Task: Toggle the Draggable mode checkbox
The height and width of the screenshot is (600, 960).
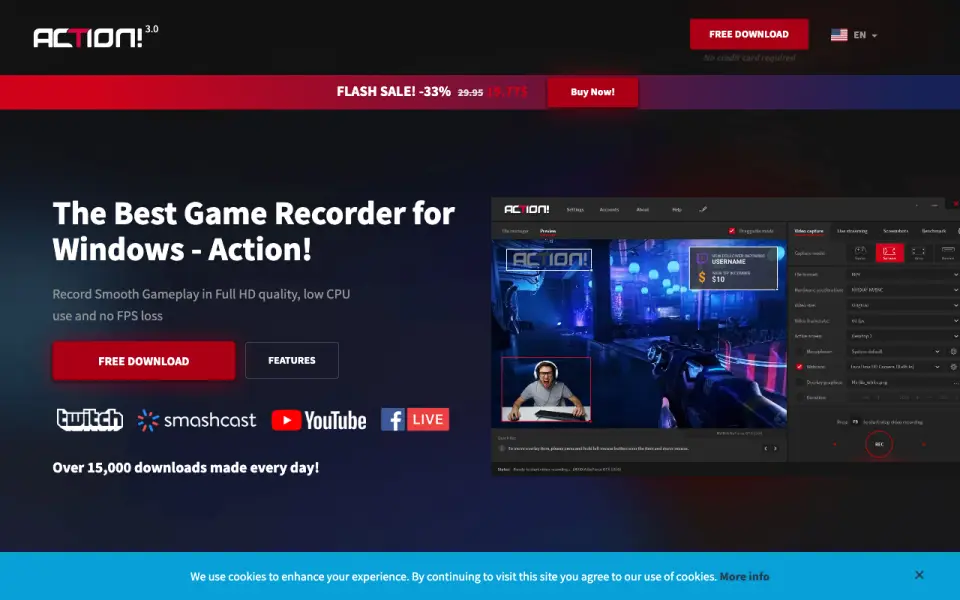Action: coord(732,231)
